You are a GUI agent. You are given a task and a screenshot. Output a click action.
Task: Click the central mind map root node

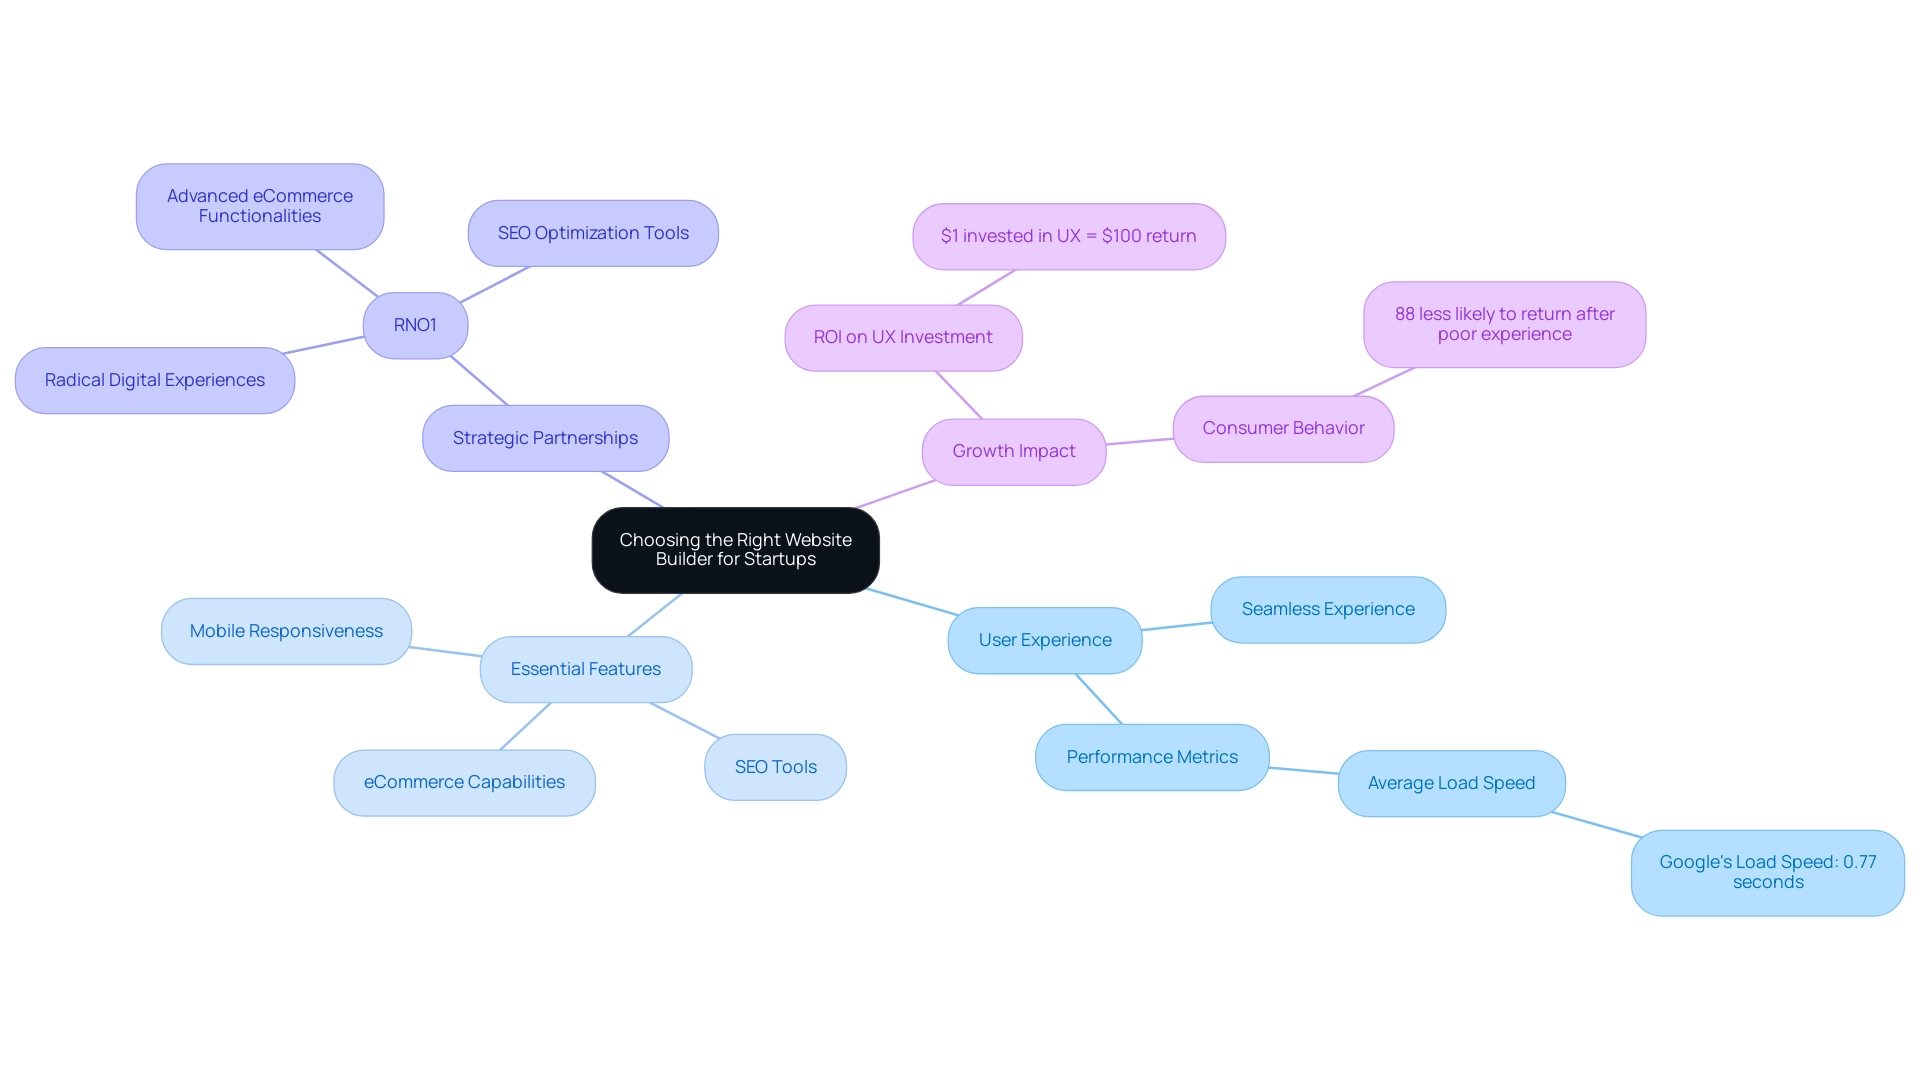[735, 549]
